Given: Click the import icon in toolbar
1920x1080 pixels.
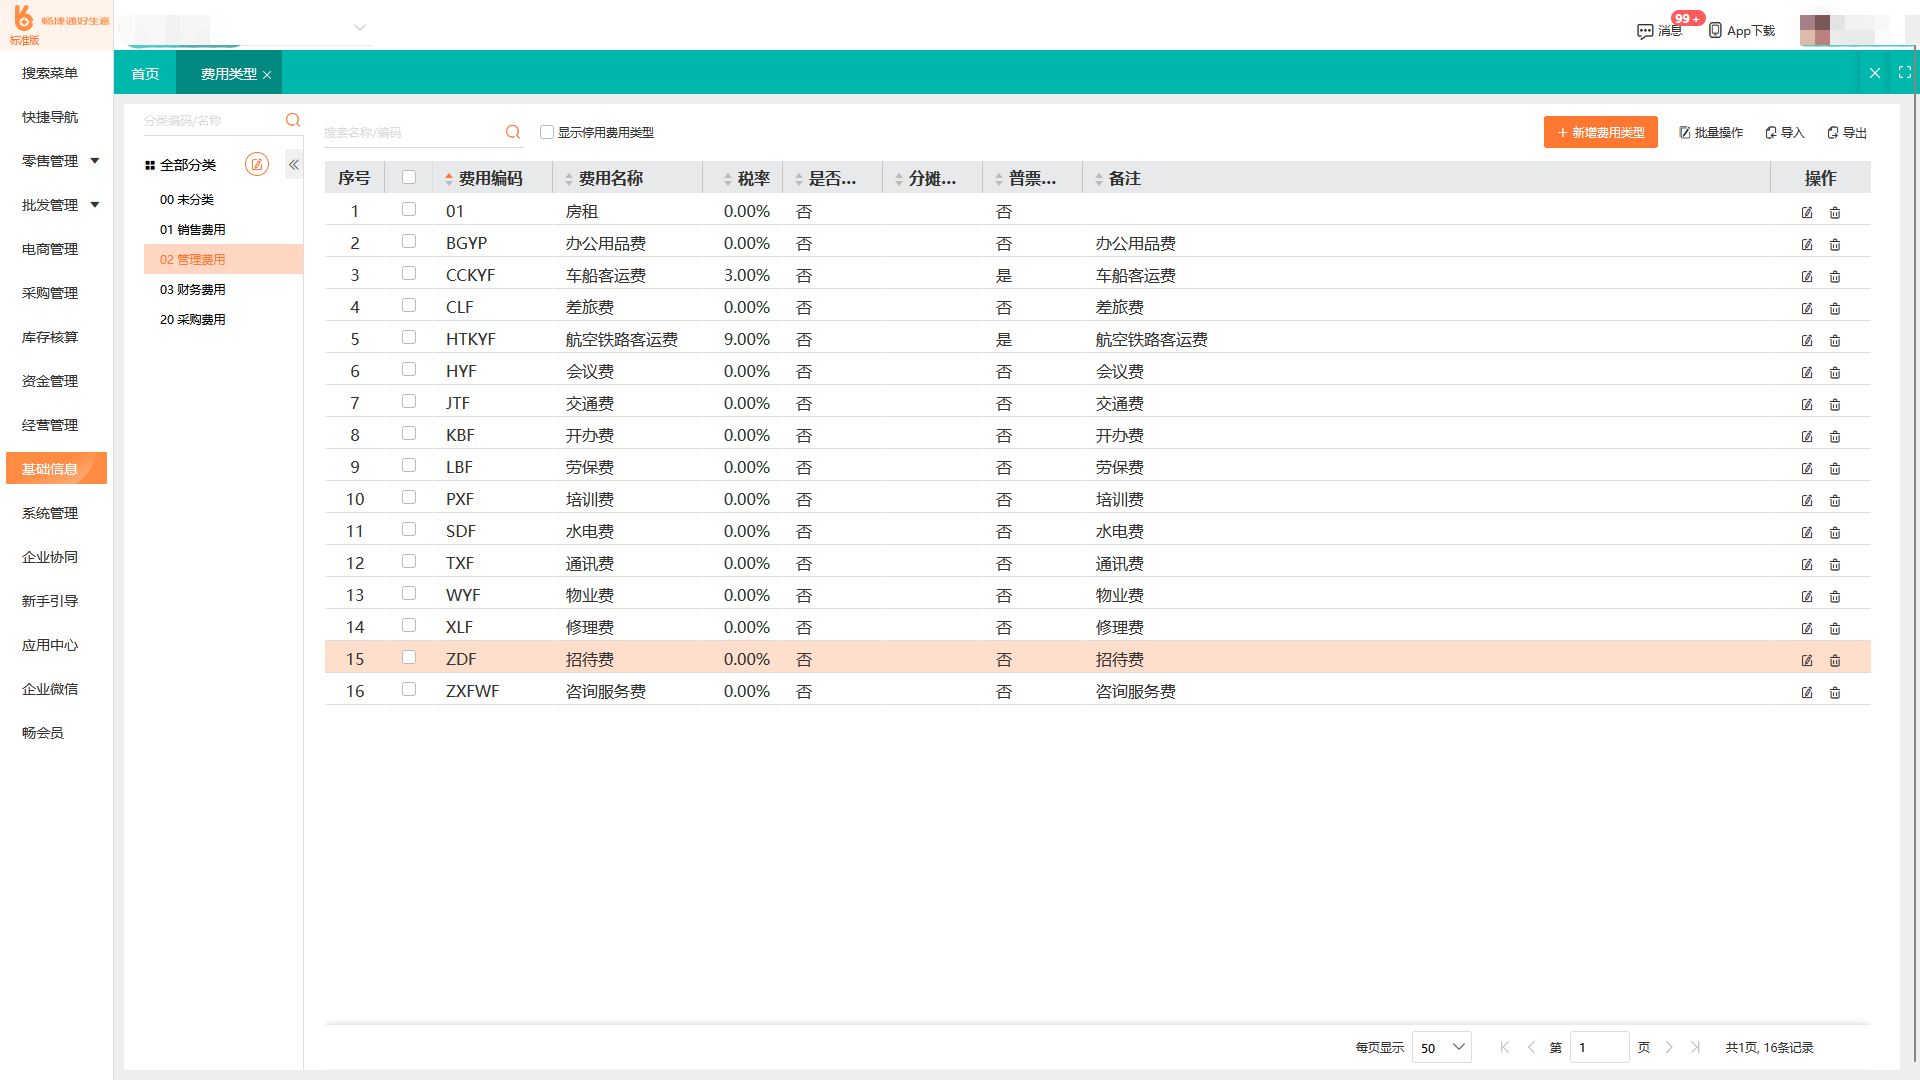Looking at the screenshot, I should coord(1787,131).
